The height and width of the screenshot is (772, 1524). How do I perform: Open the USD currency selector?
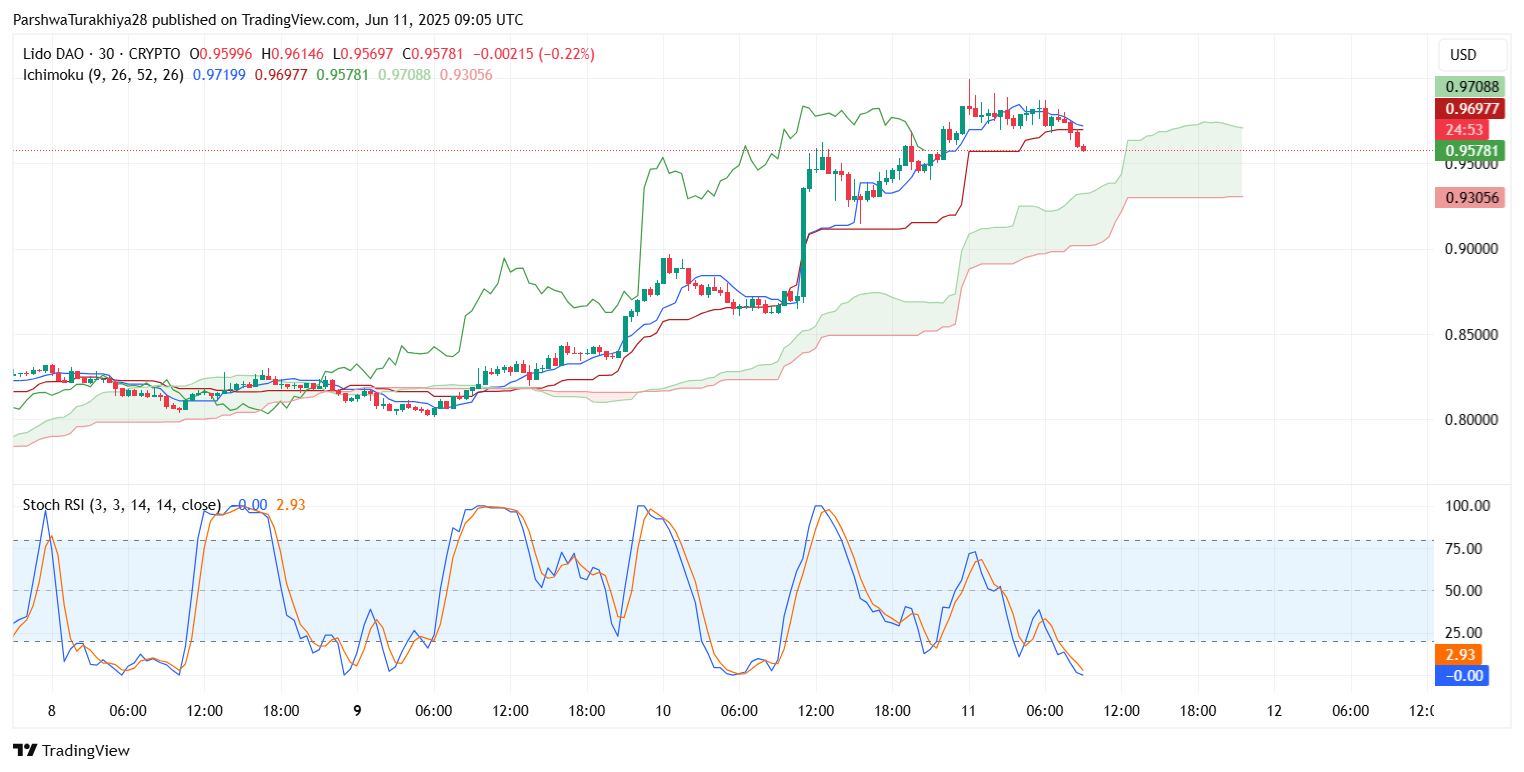(x=1463, y=55)
